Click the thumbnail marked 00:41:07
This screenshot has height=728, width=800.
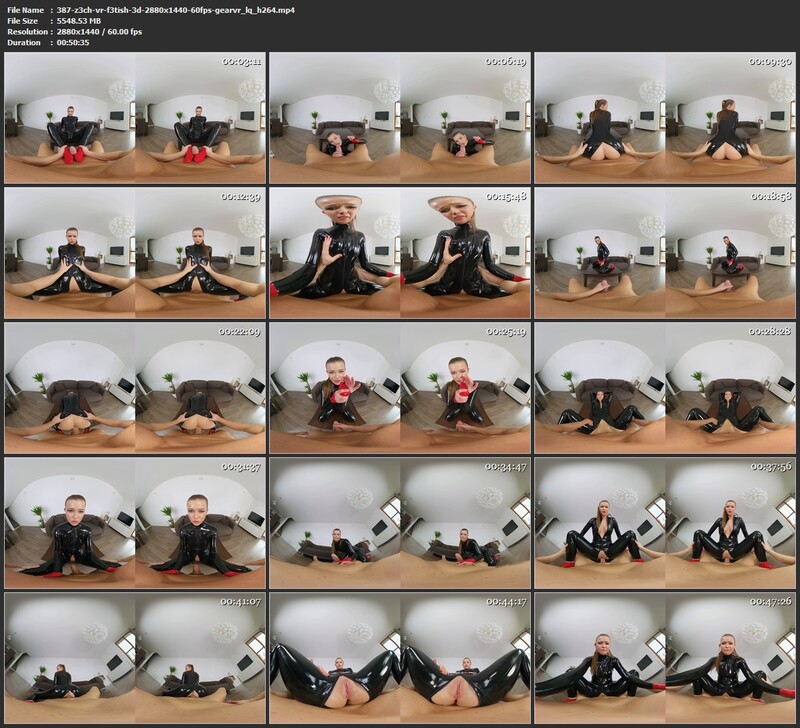click(x=135, y=657)
